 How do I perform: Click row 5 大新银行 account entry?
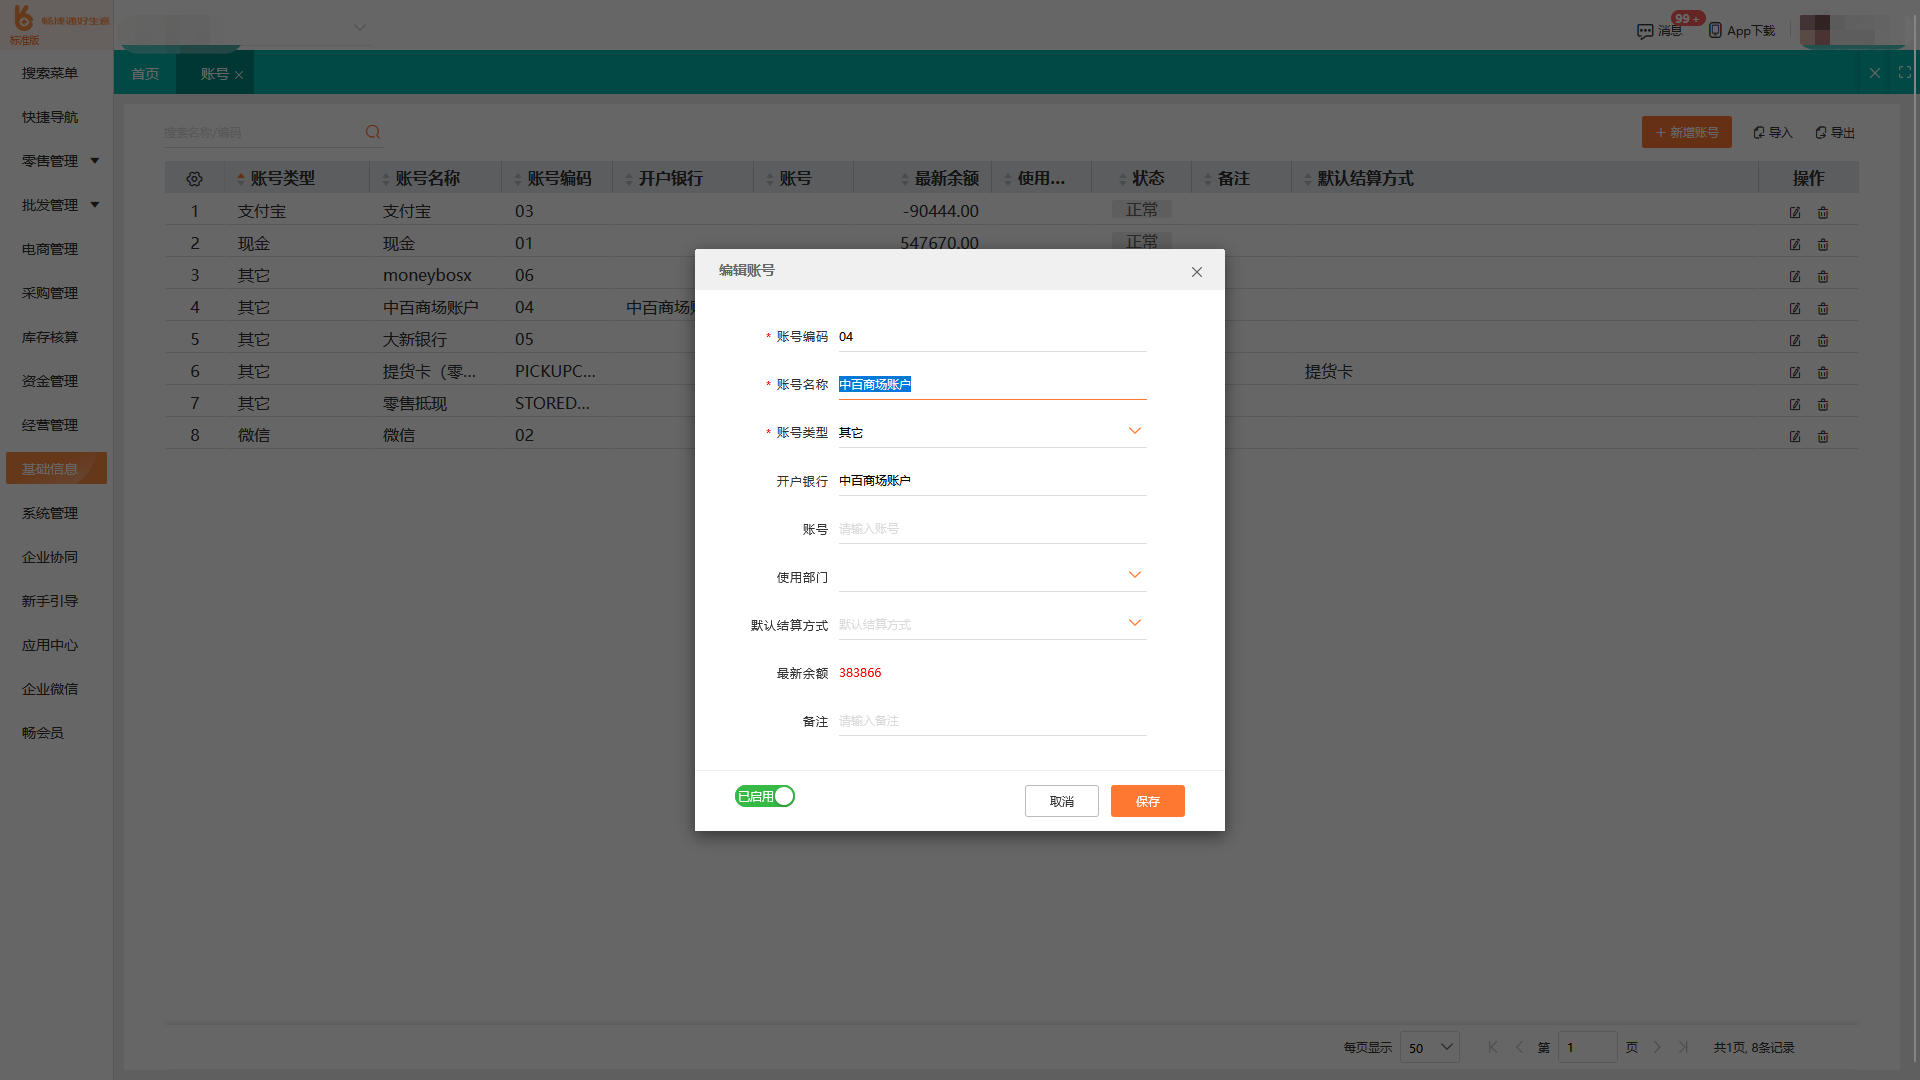pyautogui.click(x=414, y=339)
